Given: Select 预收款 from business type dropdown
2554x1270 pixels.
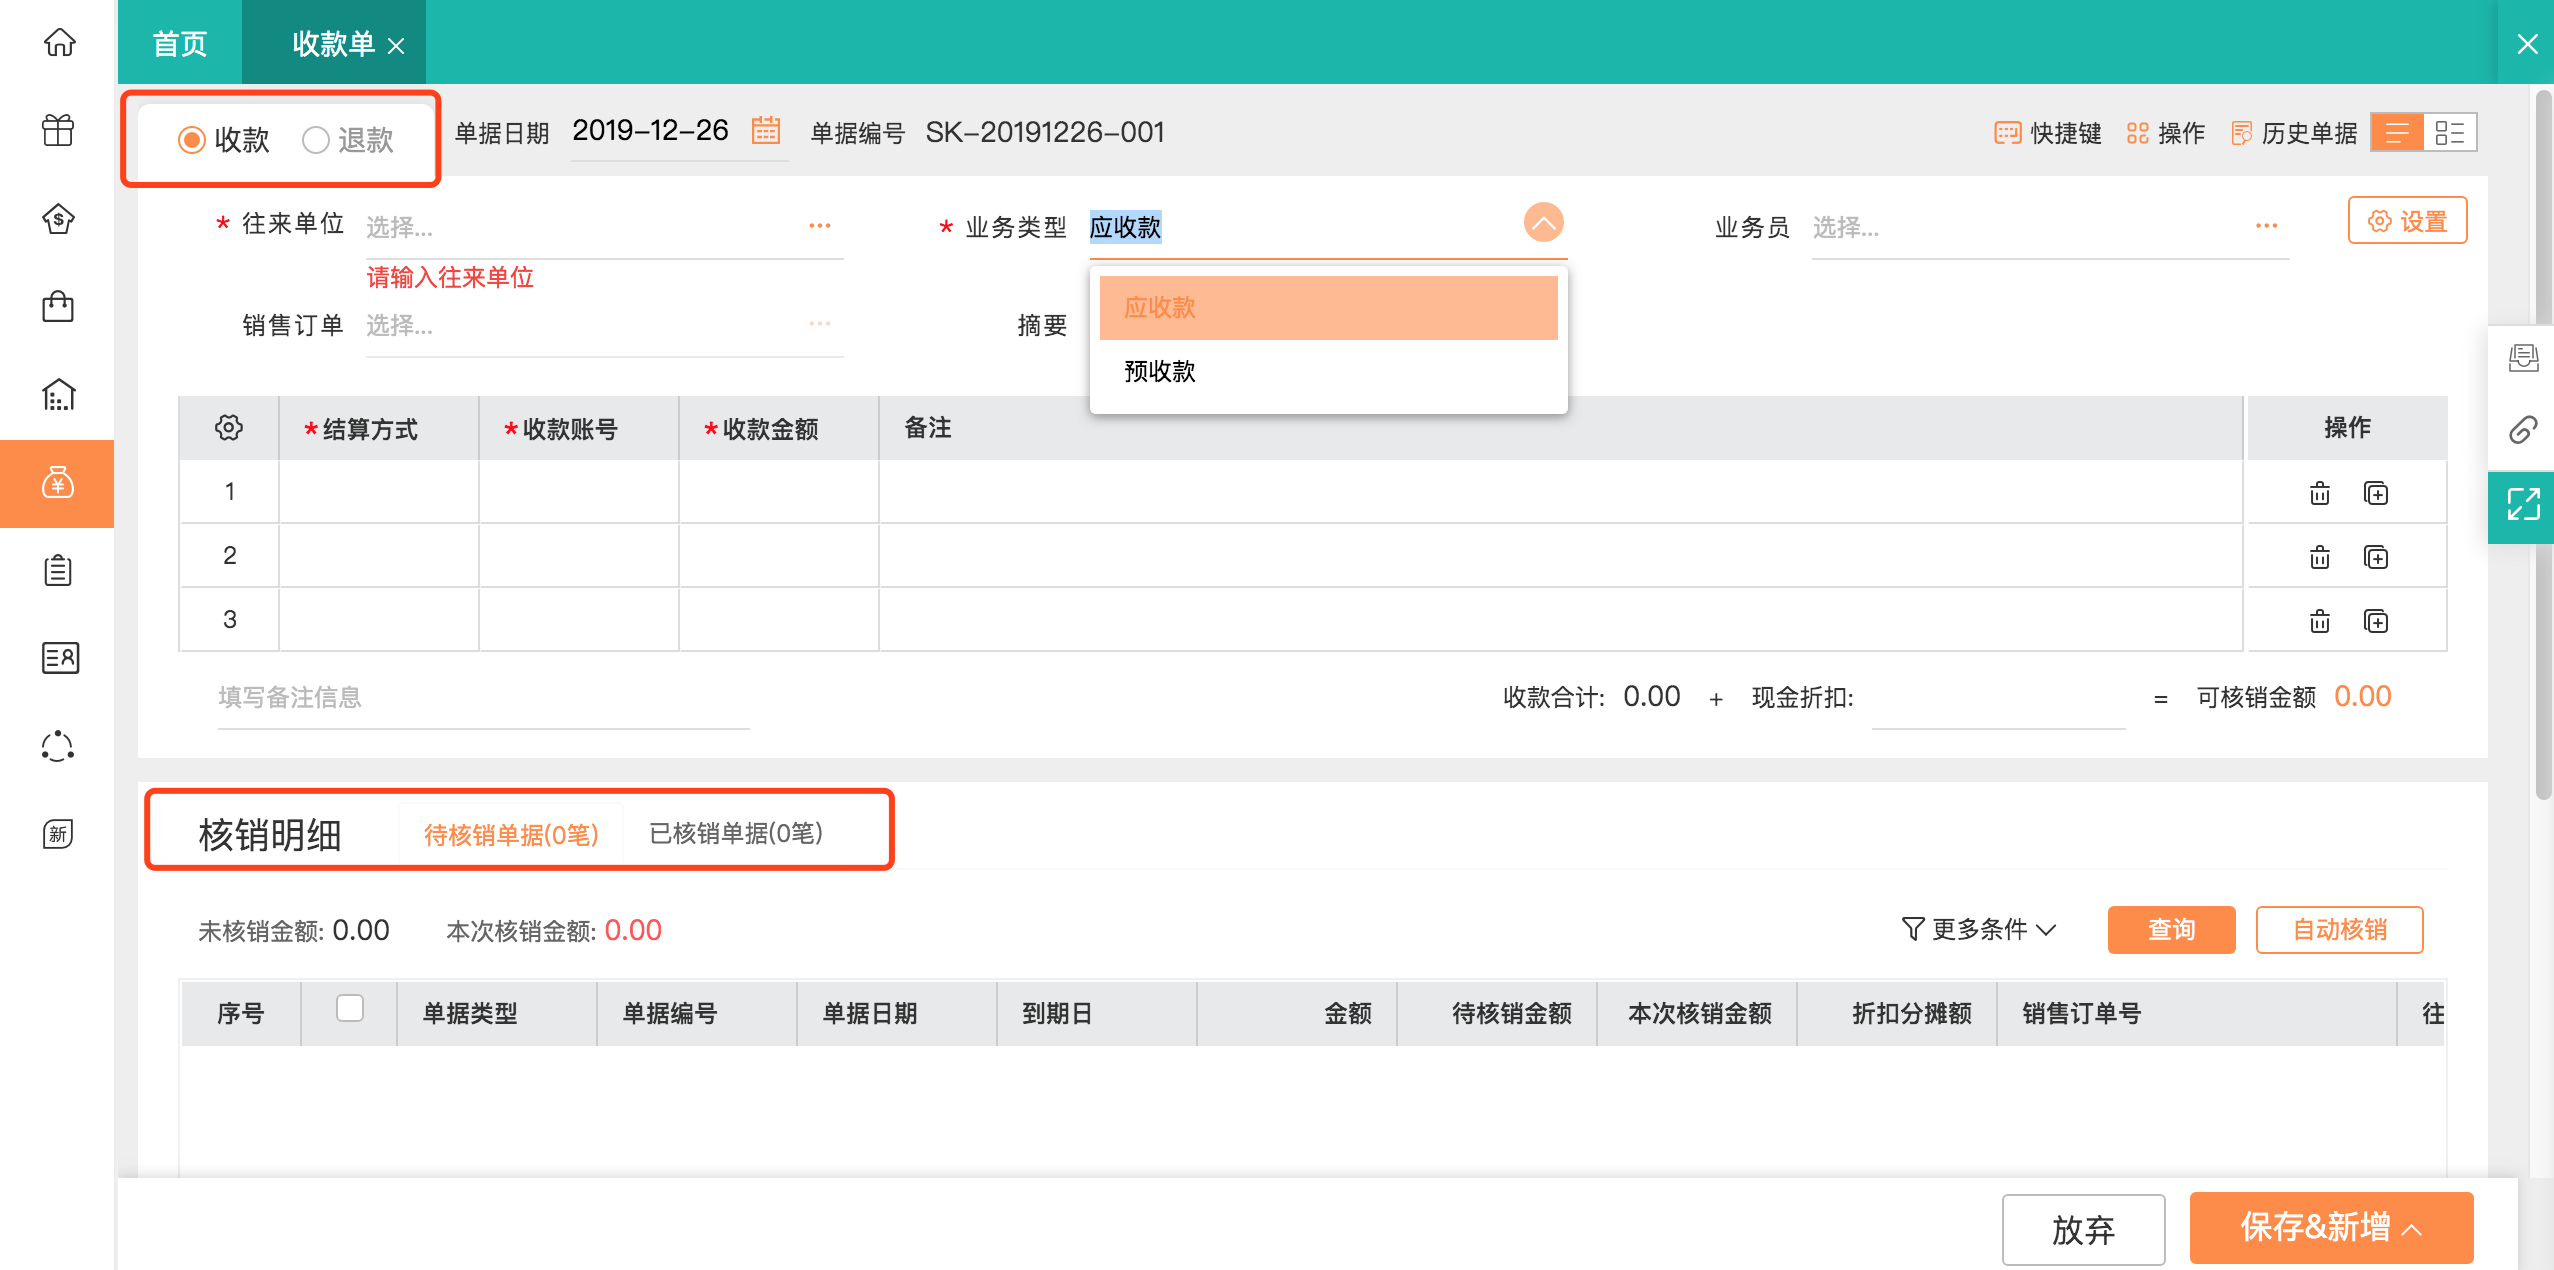Looking at the screenshot, I should click(1161, 373).
